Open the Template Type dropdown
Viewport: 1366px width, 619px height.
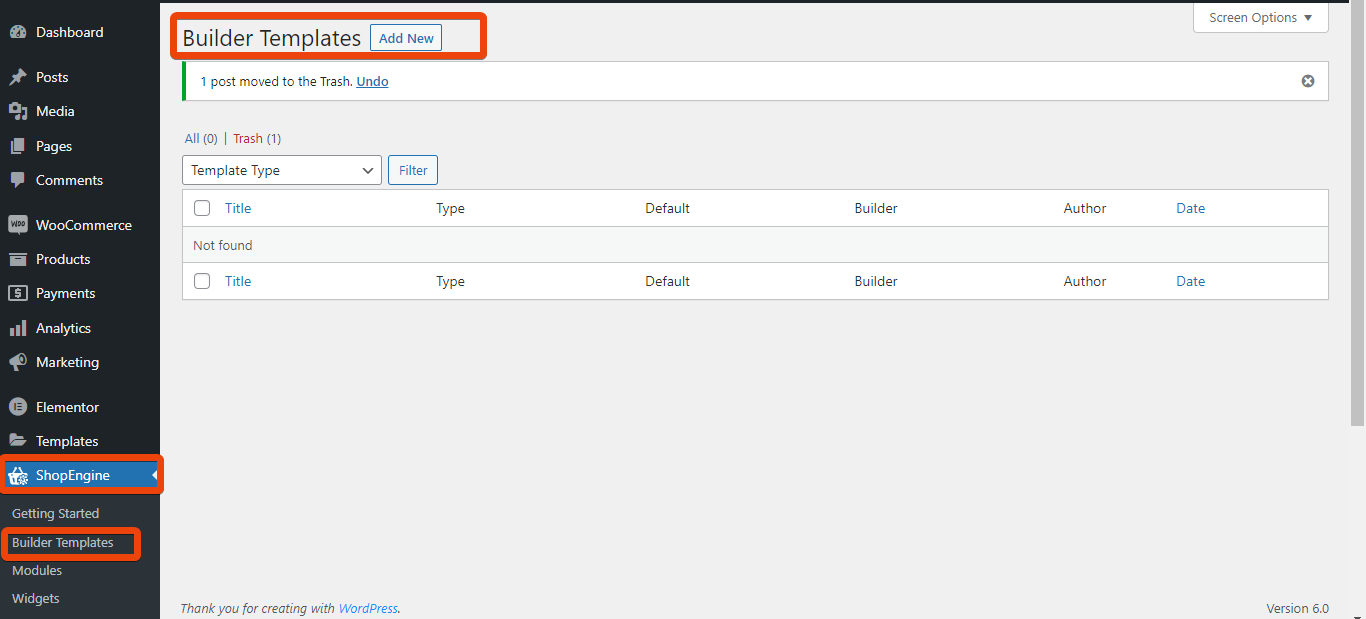tap(281, 169)
